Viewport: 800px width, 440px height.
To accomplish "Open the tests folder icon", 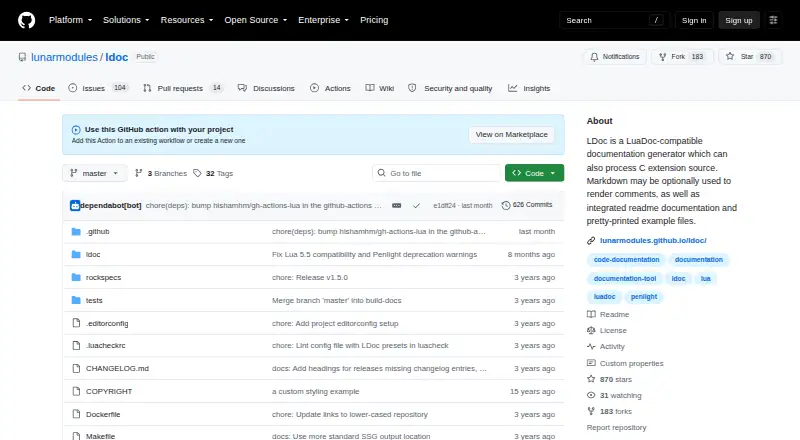I will 76,301.
